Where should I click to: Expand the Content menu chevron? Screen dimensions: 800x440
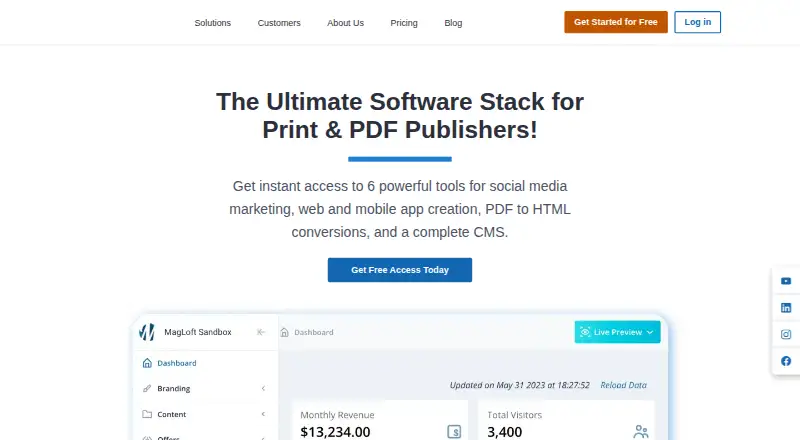[263, 414]
